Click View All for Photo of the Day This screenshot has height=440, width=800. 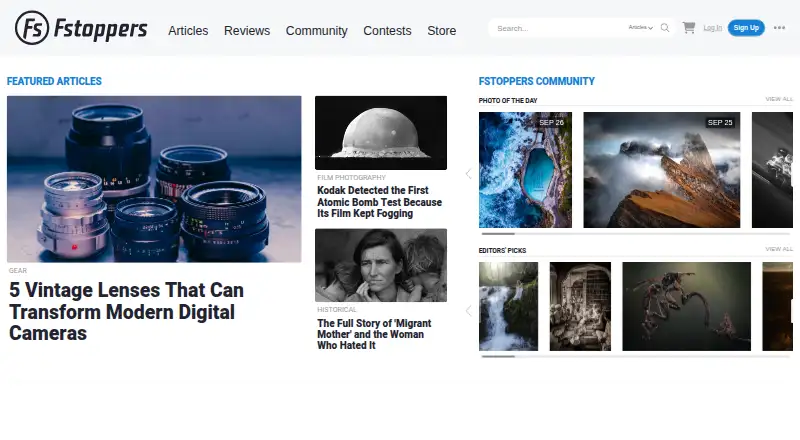[x=779, y=99]
